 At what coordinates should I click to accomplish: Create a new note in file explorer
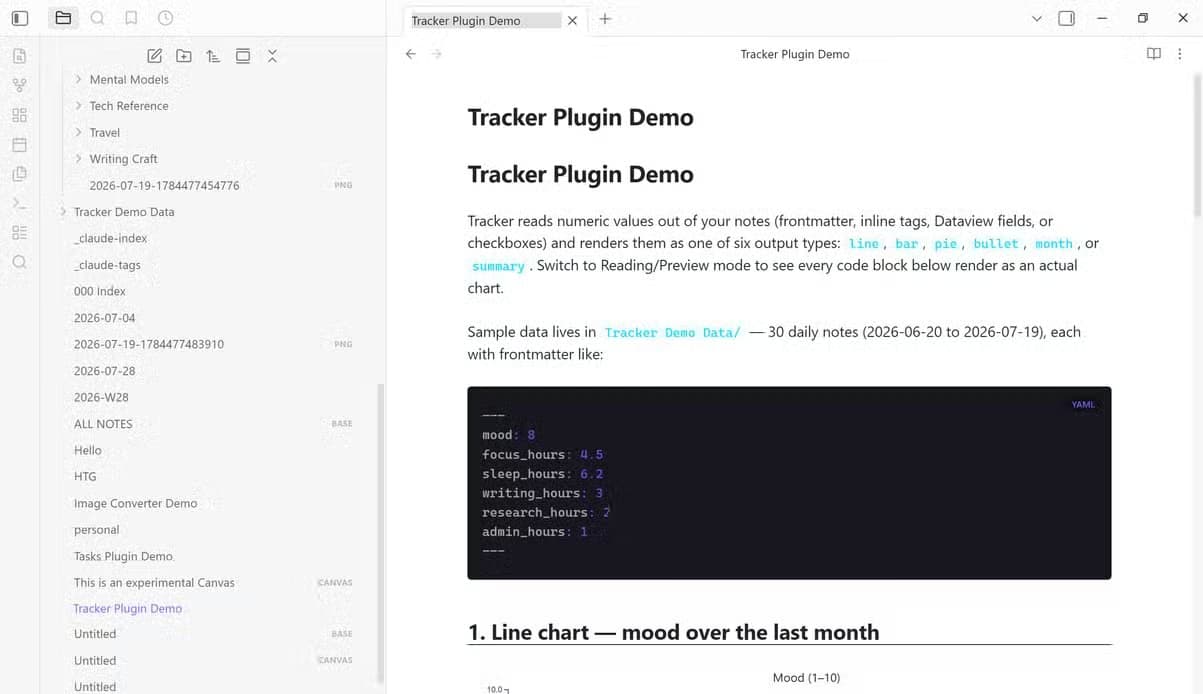155,56
